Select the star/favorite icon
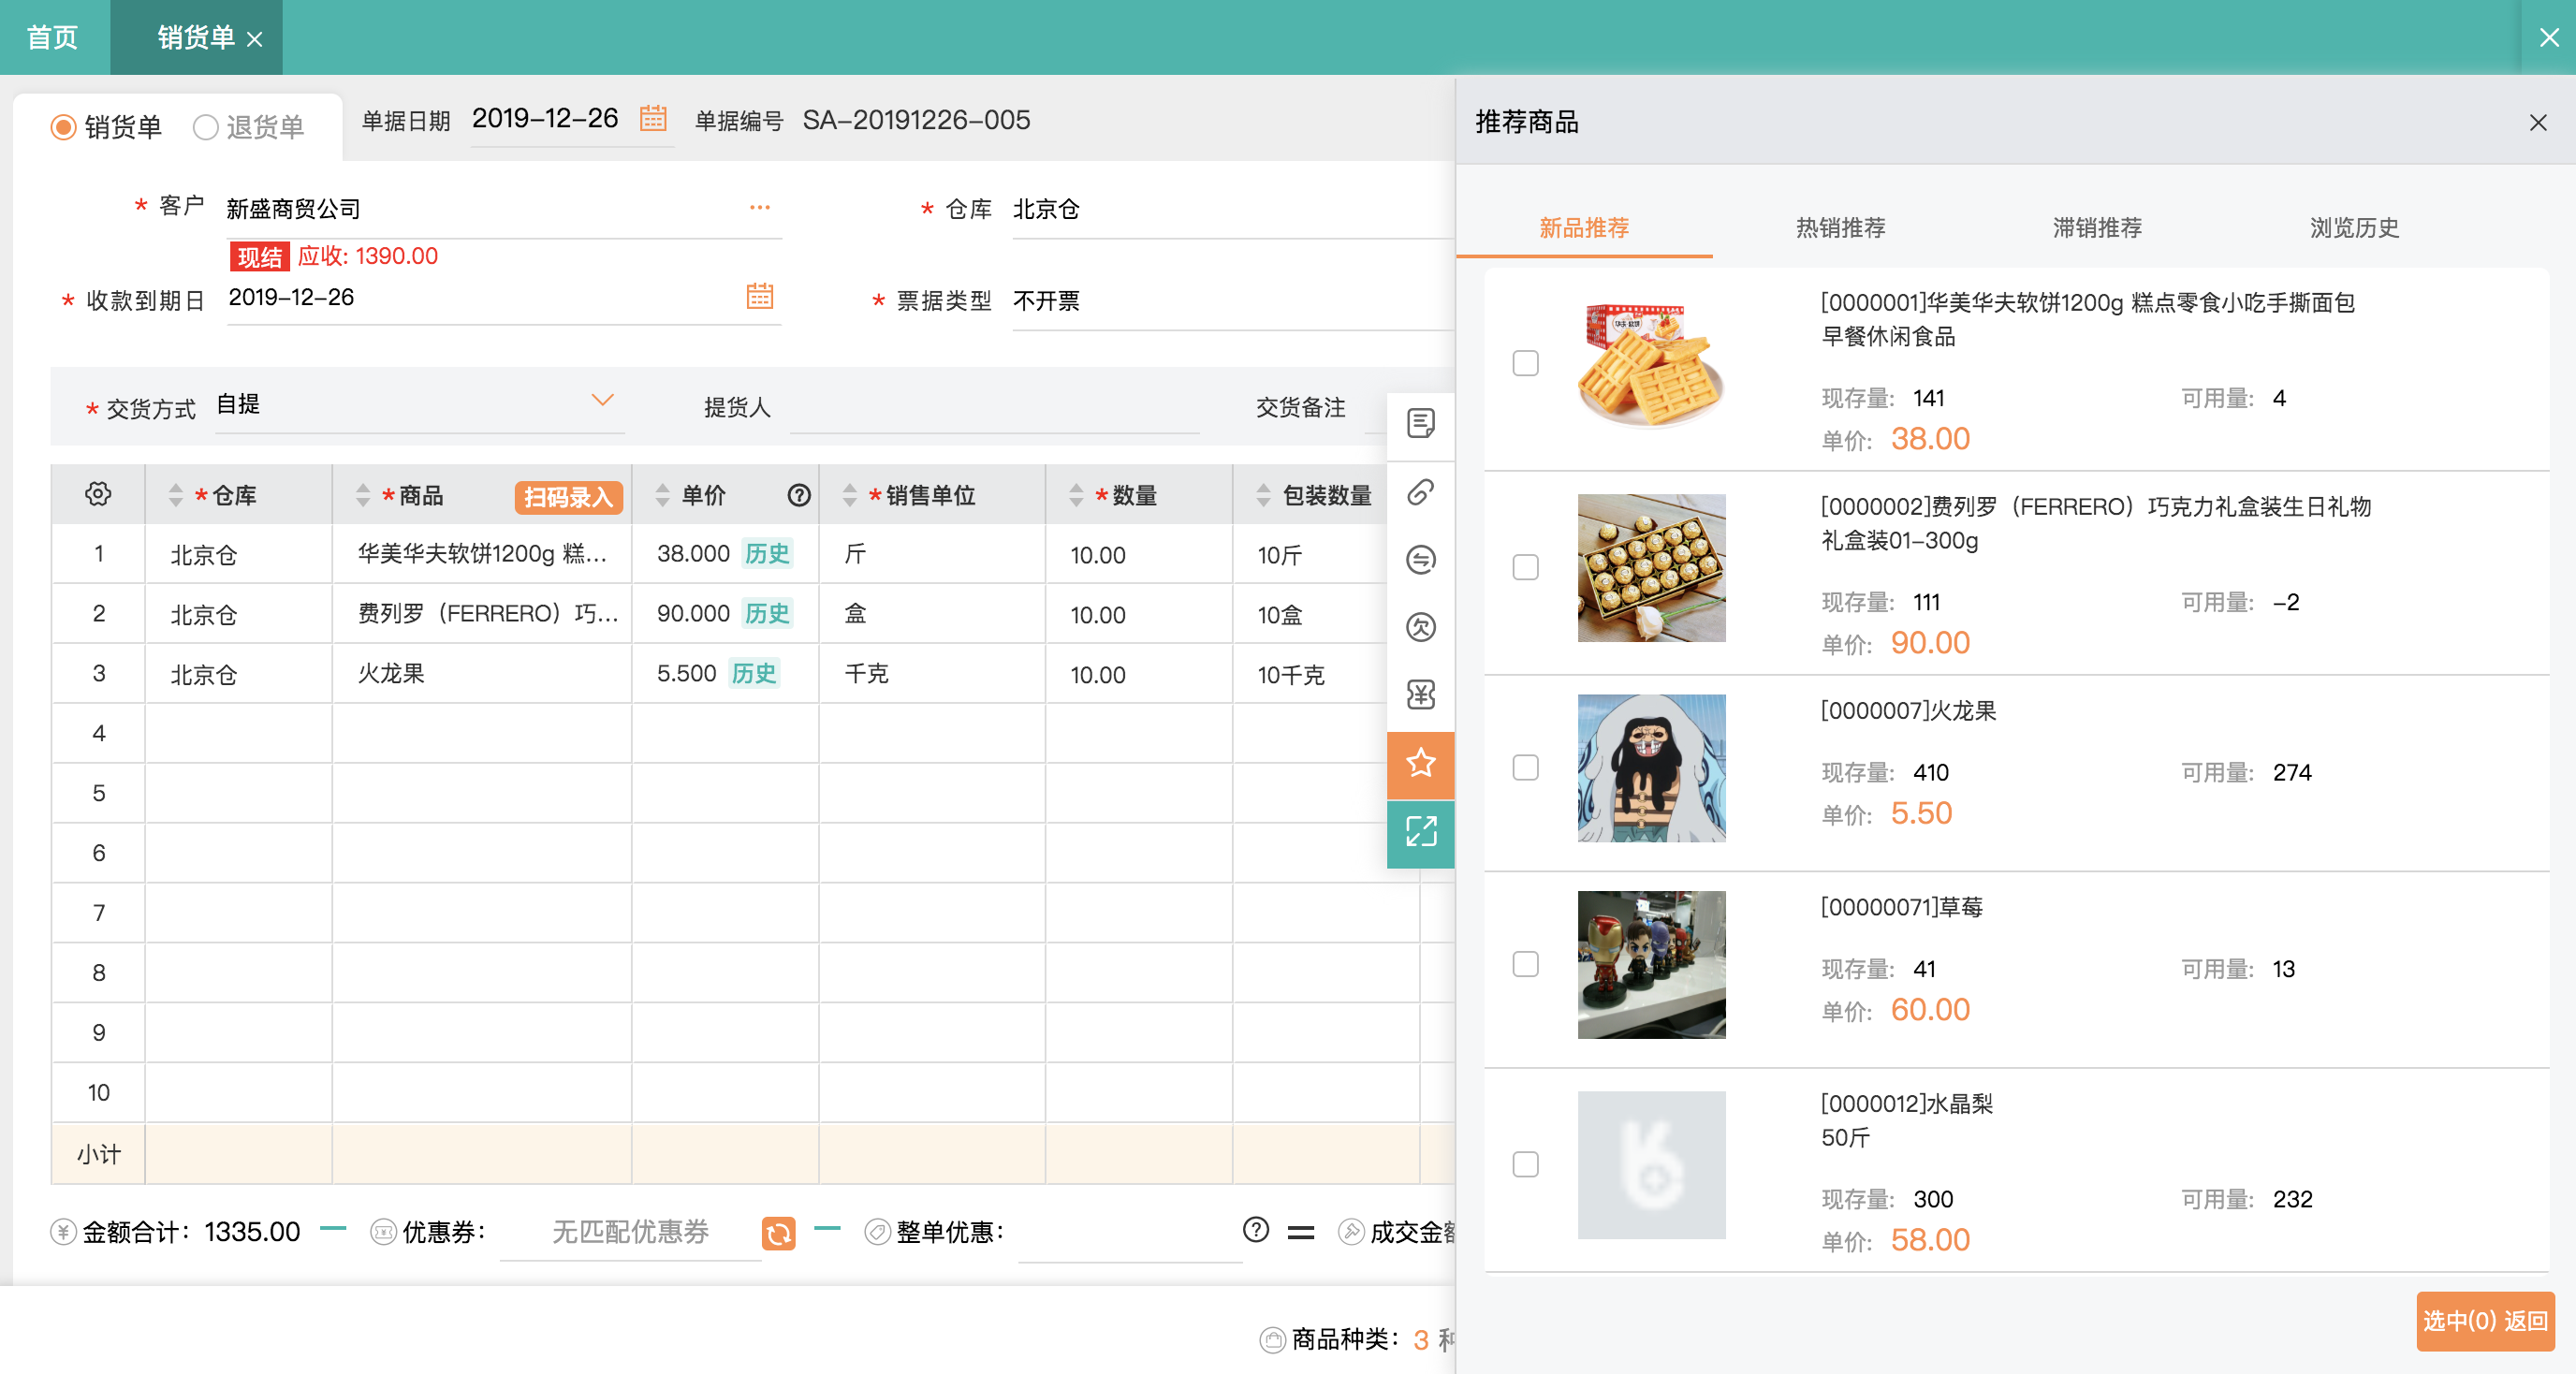 (x=1425, y=765)
